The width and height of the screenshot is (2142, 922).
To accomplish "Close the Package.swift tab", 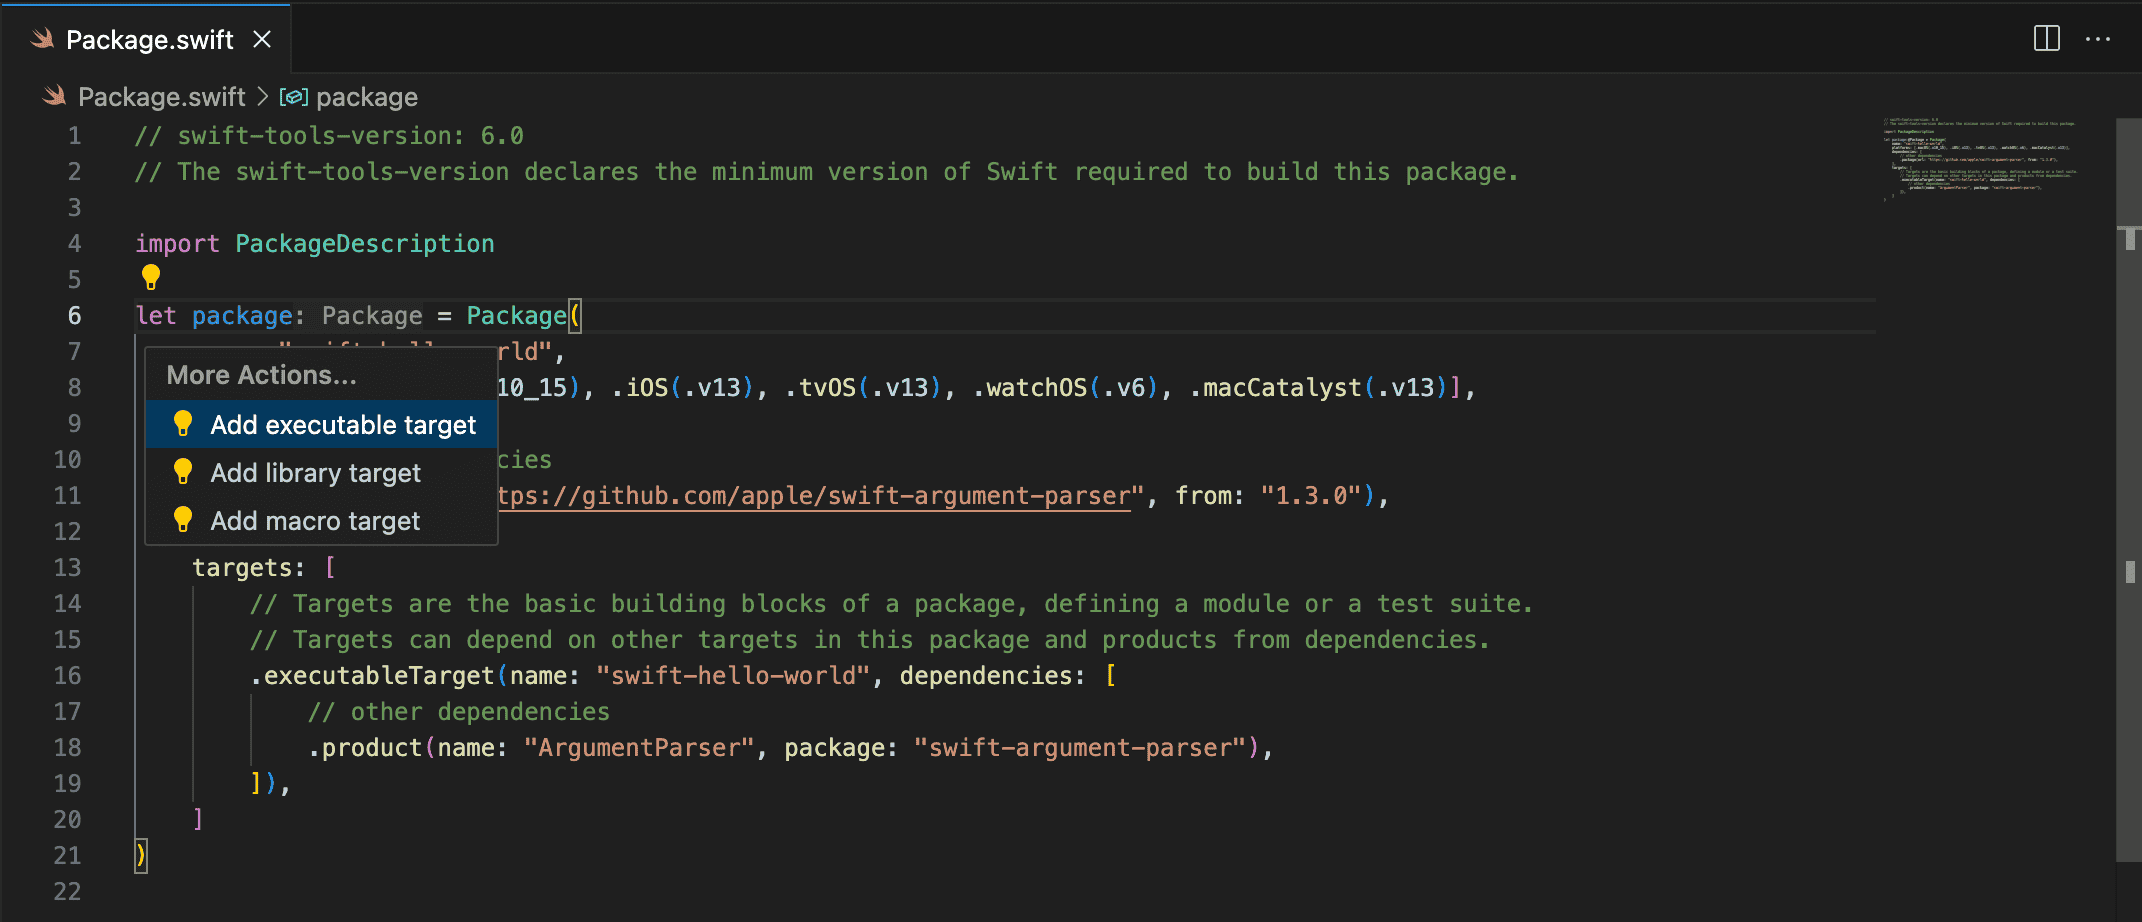I will pyautogui.click(x=262, y=39).
